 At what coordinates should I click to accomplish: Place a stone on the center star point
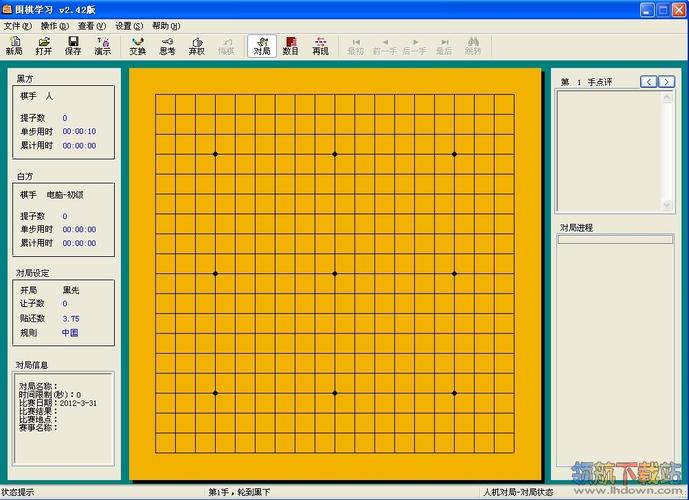pos(335,273)
